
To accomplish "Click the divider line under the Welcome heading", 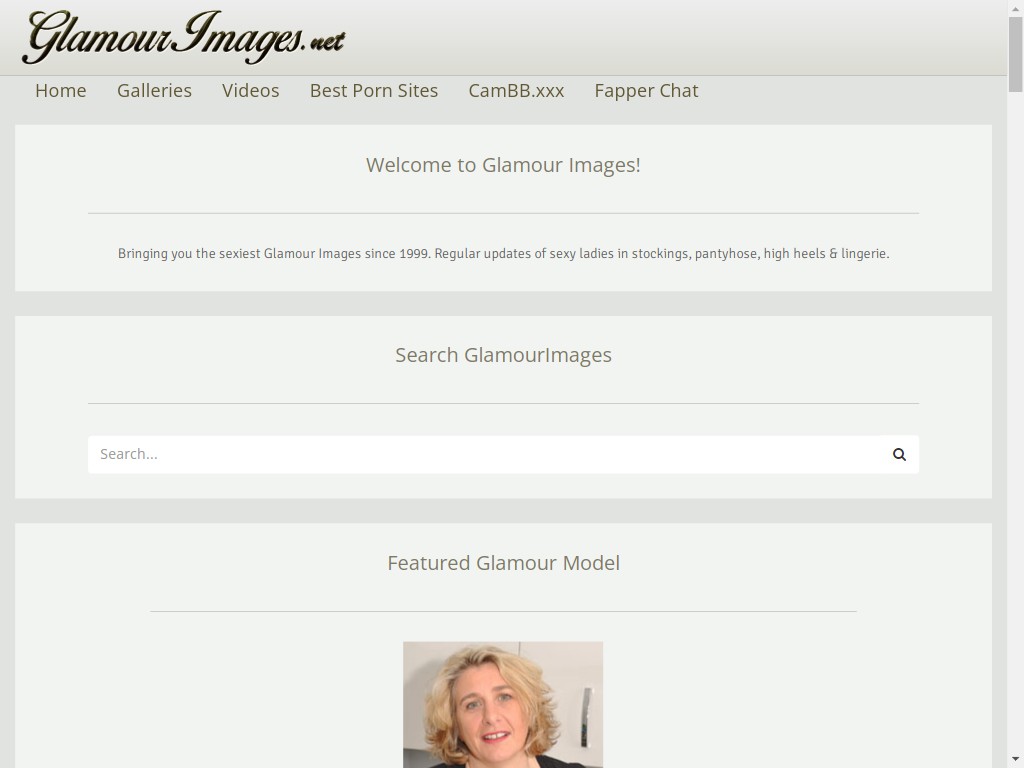I will 503,213.
